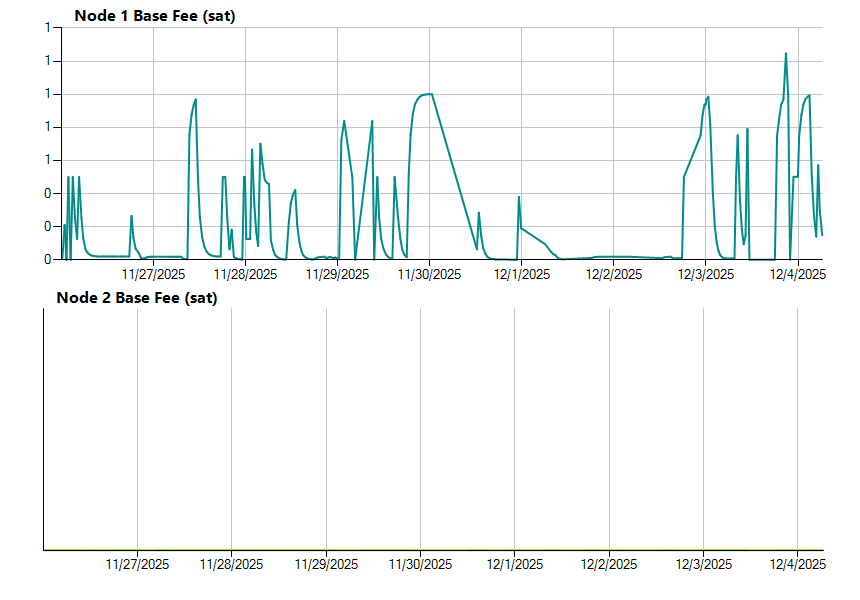
Task: Click the tallest peak of Node 1 line
Action: [786, 54]
